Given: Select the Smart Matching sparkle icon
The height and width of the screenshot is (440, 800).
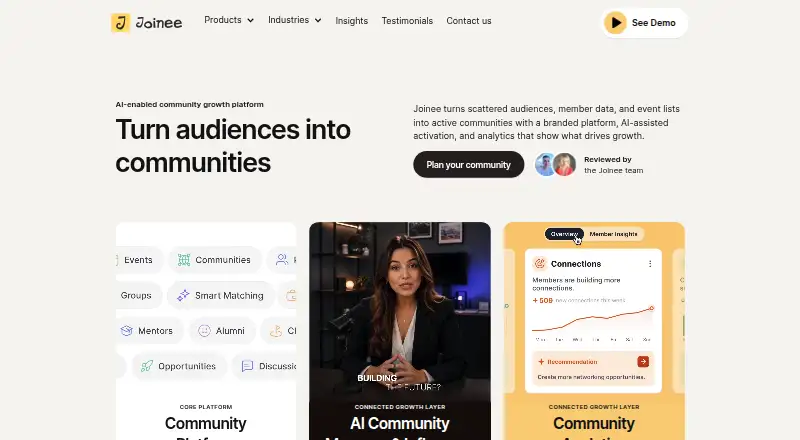Looking at the screenshot, I should click(x=183, y=296).
